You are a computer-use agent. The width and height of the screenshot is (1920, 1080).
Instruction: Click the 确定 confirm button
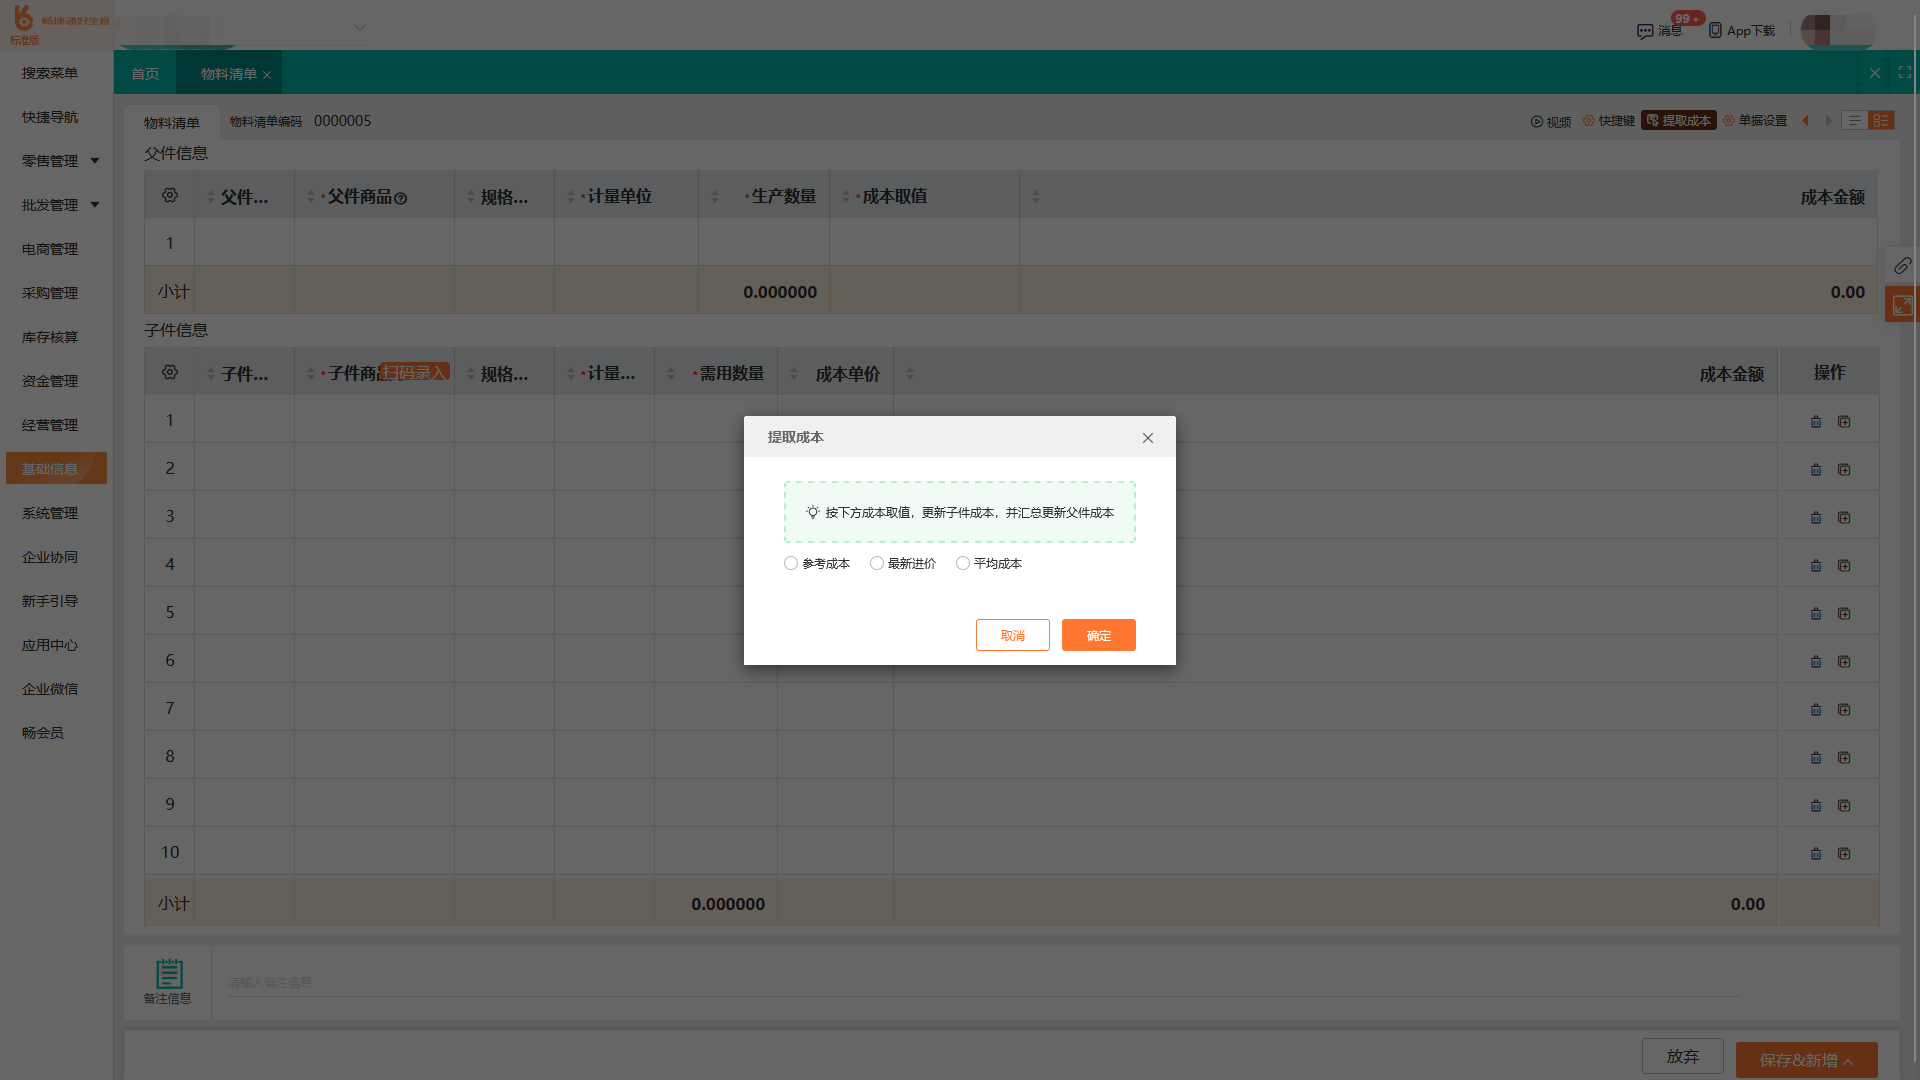(1098, 634)
